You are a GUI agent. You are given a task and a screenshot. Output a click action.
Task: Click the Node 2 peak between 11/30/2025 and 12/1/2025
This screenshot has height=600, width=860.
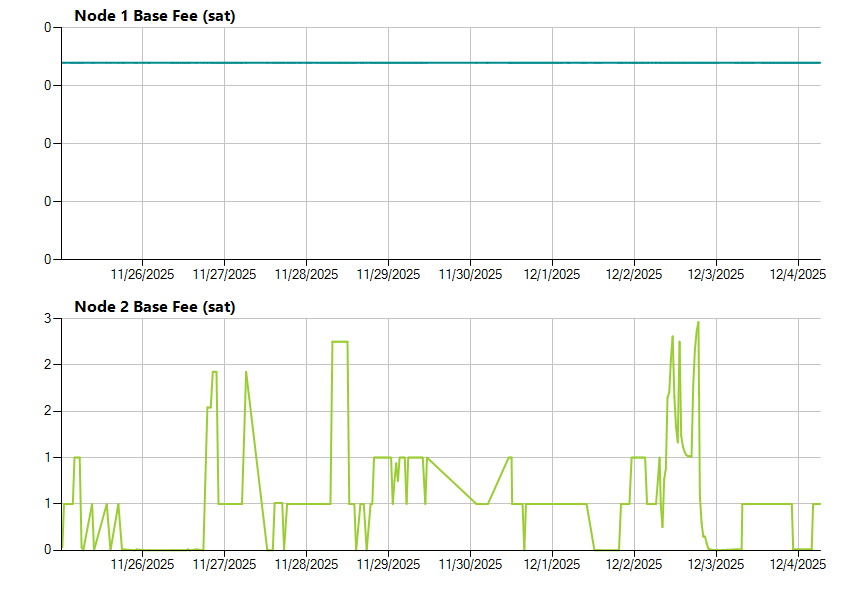(x=510, y=458)
